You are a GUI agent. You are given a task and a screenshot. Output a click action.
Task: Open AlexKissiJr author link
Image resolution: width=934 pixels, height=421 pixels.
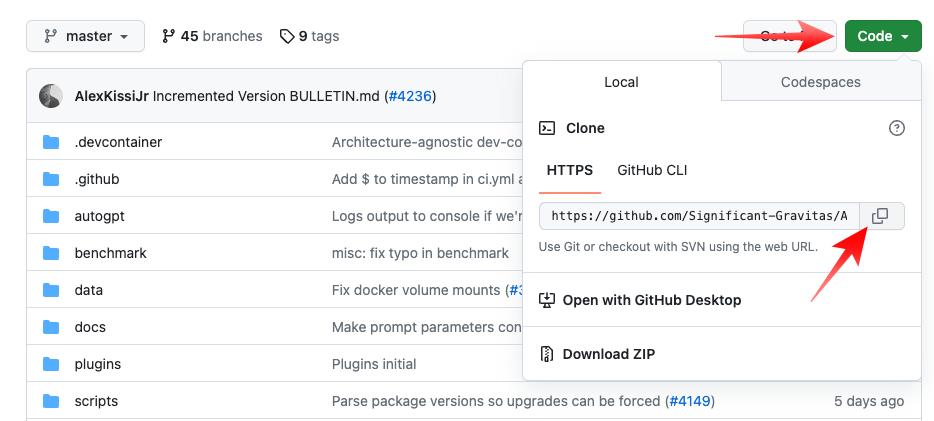tap(112, 96)
